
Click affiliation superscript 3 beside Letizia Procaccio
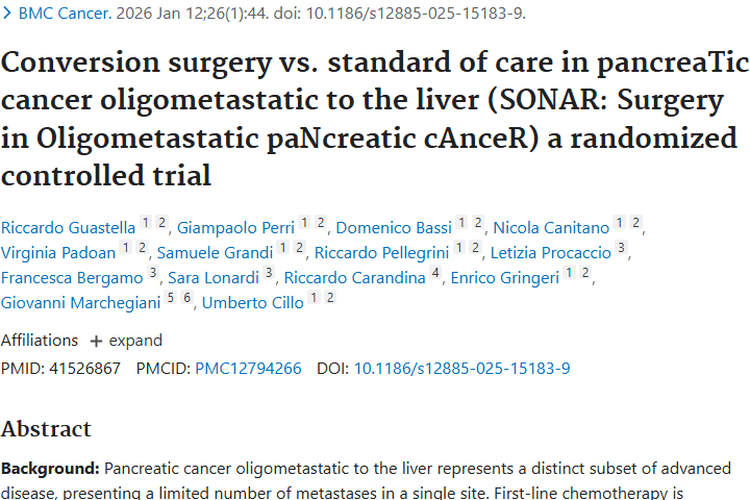click(621, 247)
